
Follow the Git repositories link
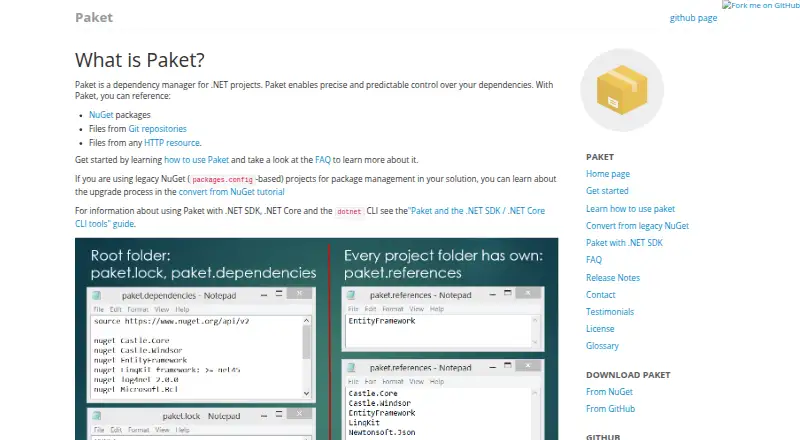[x=157, y=129]
